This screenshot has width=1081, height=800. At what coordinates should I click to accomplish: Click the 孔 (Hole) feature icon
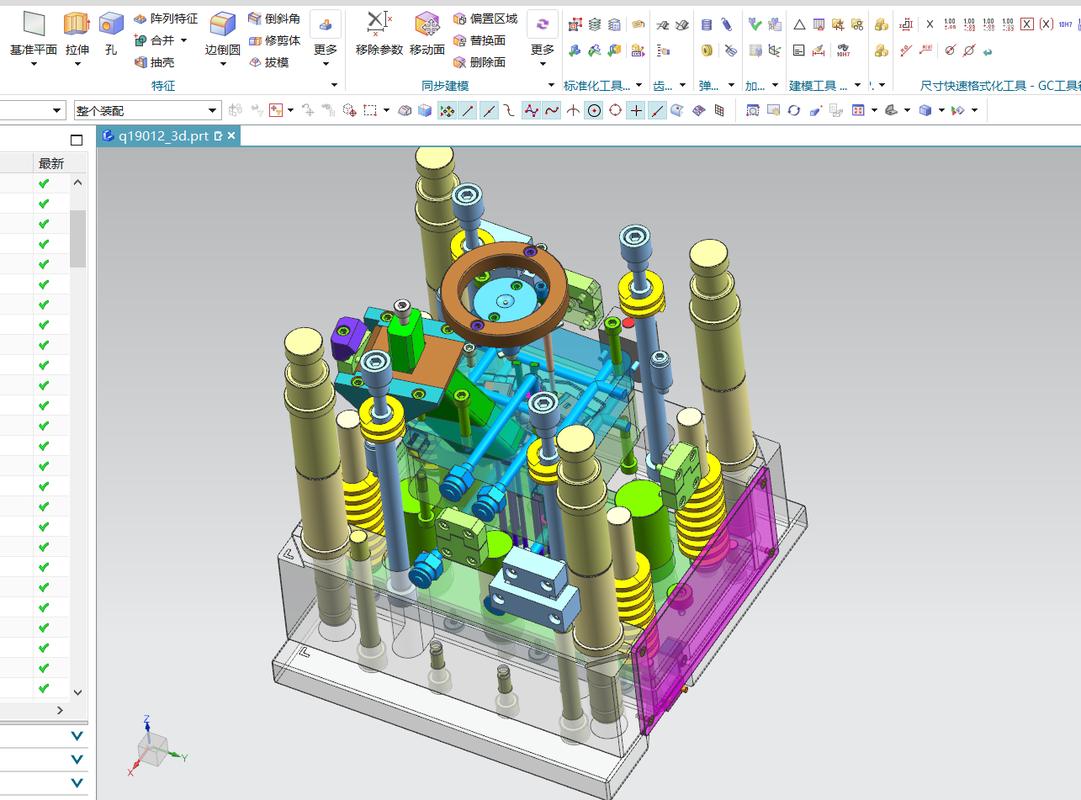pos(111,25)
